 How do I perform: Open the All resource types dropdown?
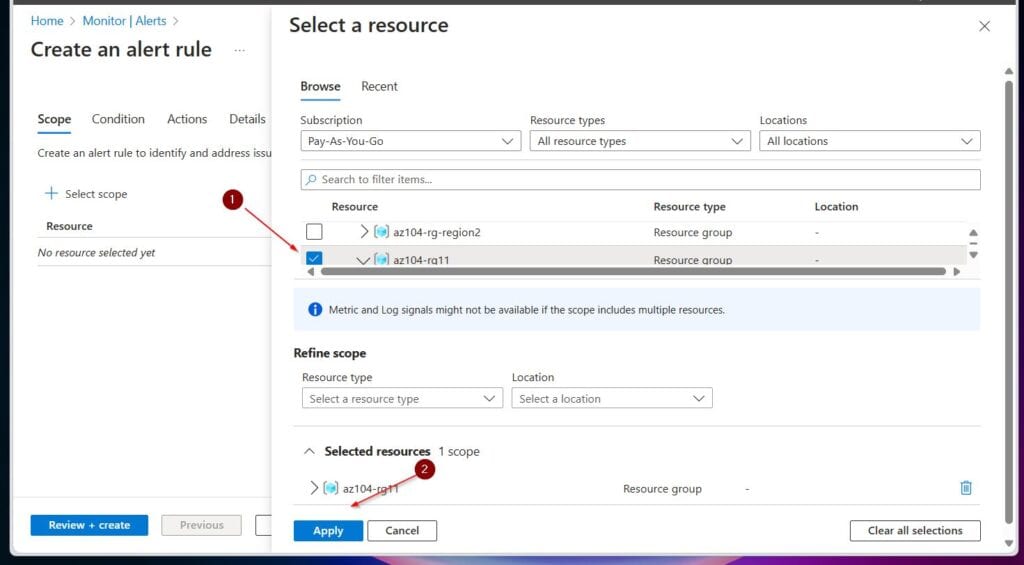[x=640, y=141]
